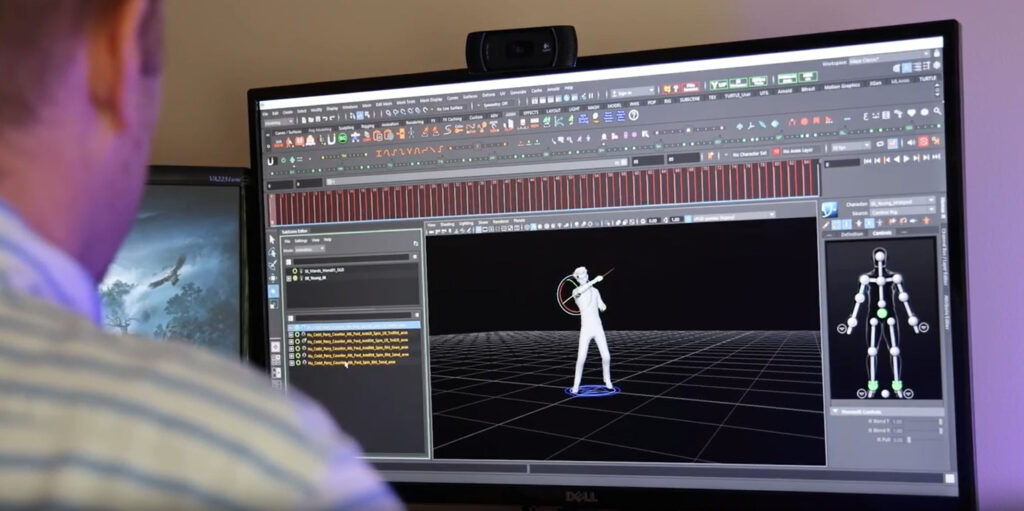
Task: Open the 30 fps frame rate dropdown
Action: click(851, 146)
